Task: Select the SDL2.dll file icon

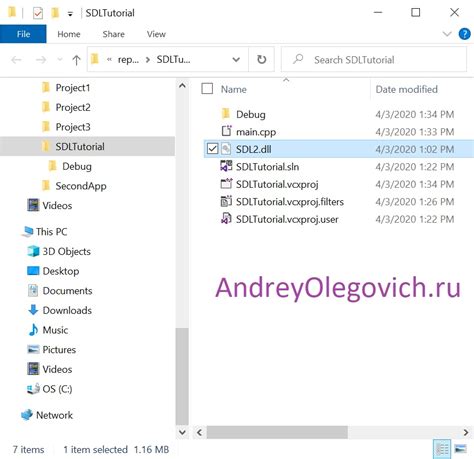Action: pos(226,149)
